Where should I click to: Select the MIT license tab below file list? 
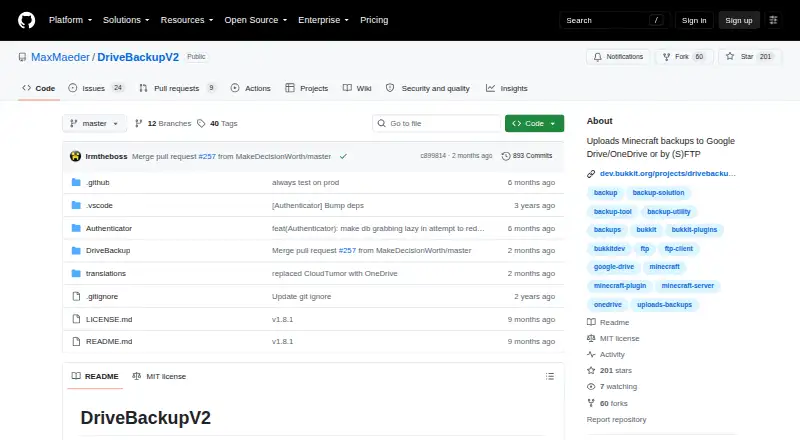pos(159,376)
